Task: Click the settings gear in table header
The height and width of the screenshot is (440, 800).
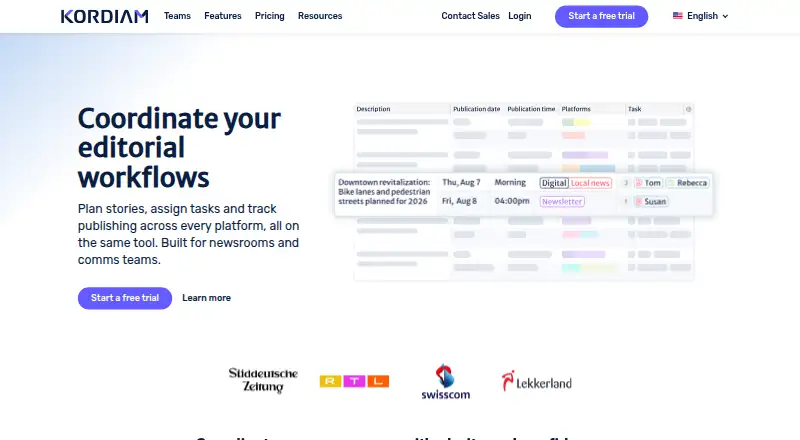Action: 688,109
